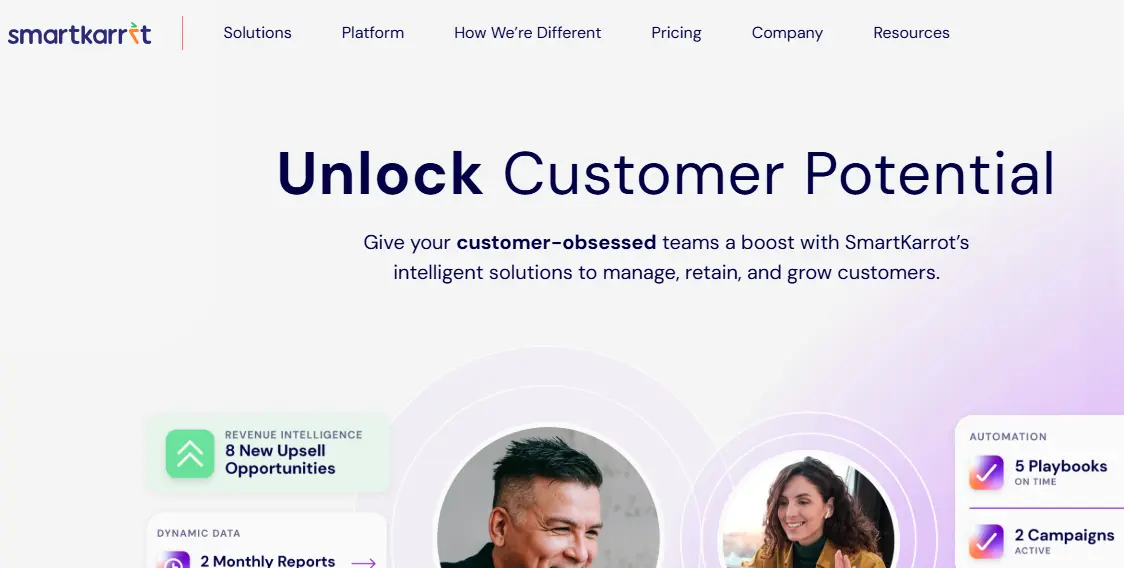Screen dimensions: 1124x568
Task: Click the green upsell arrows icon
Action: click(190, 454)
